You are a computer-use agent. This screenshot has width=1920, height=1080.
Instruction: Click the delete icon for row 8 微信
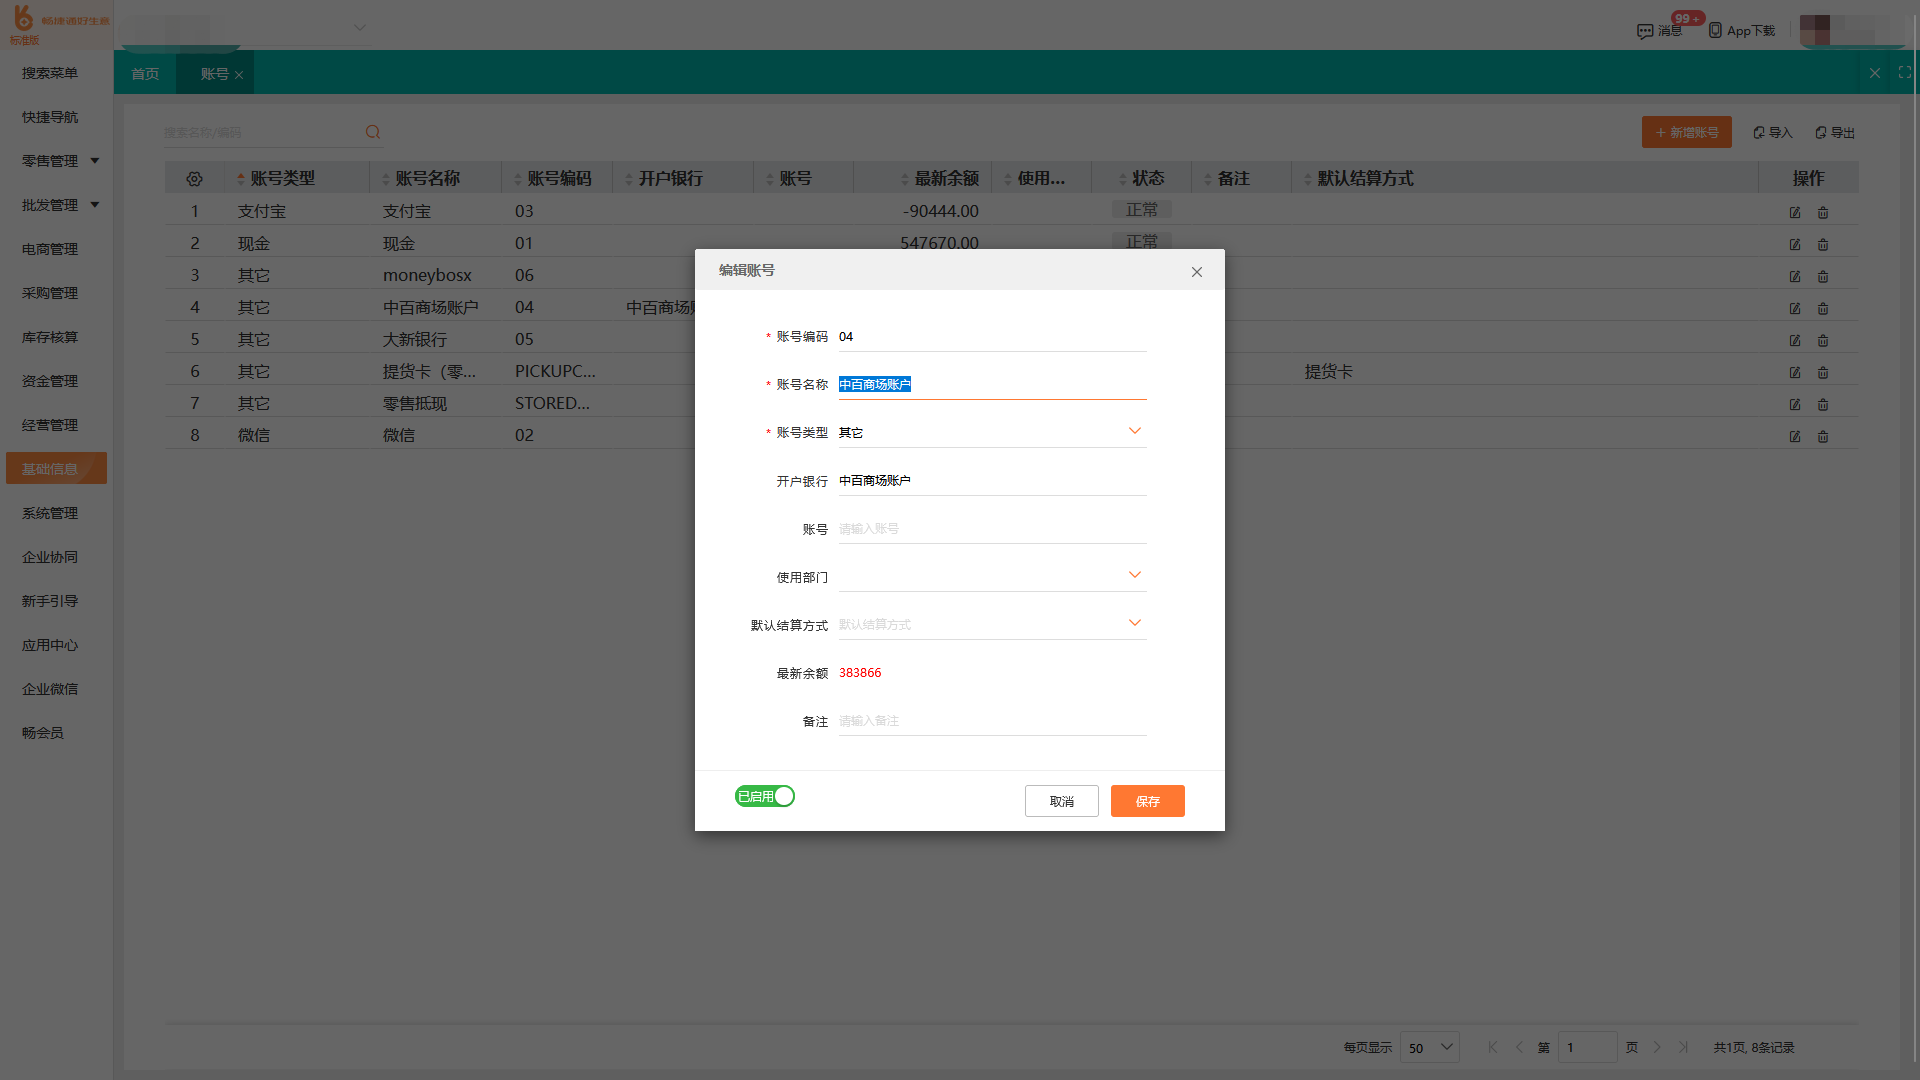(1822, 436)
